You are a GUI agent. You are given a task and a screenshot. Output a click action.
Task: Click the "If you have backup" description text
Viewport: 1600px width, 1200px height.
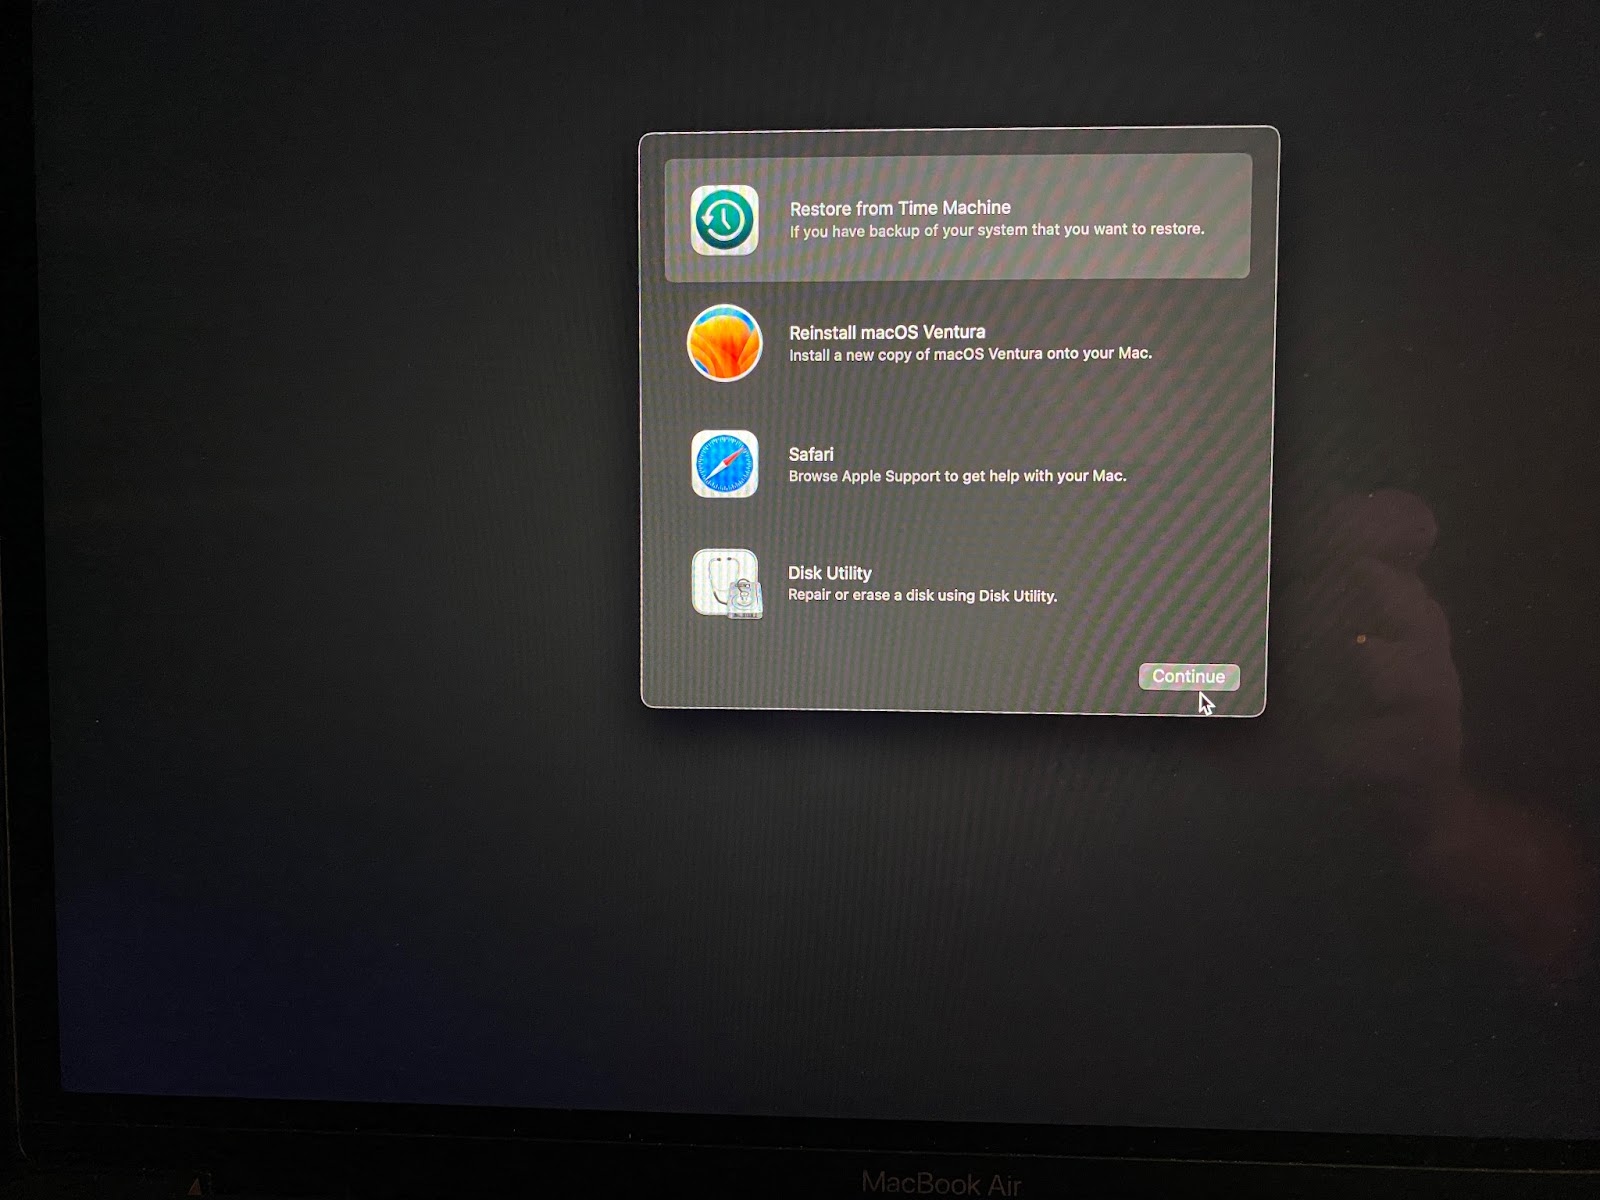point(996,230)
